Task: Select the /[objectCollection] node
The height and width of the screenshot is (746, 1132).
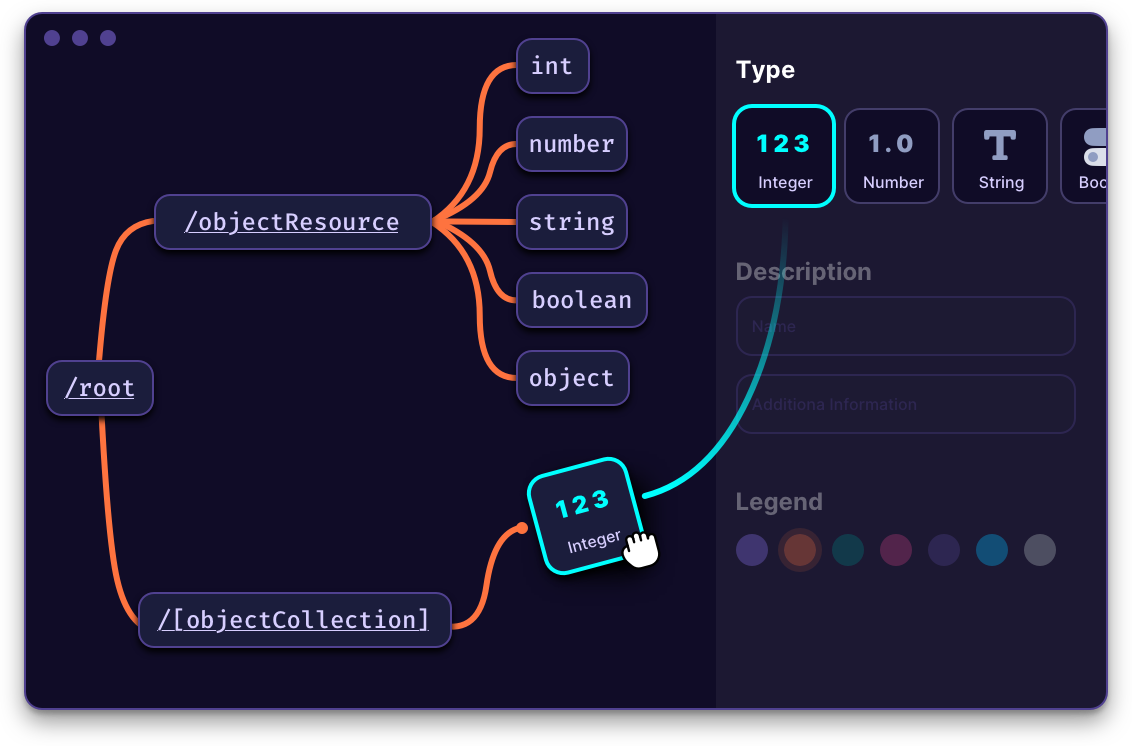Action: pos(294,619)
